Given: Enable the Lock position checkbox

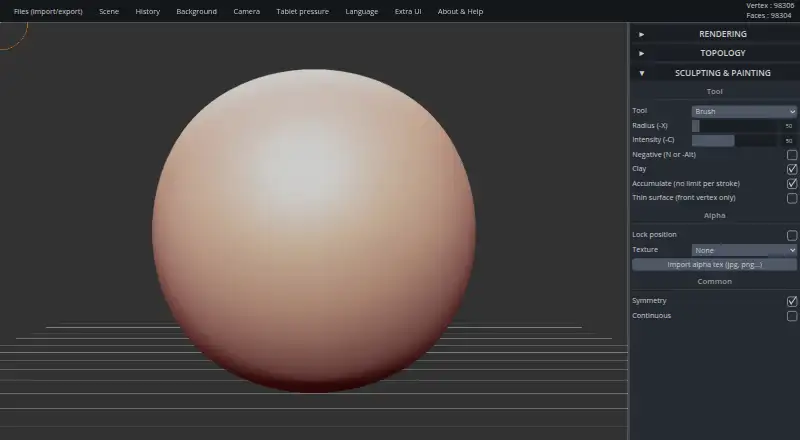Looking at the screenshot, I should [792, 235].
